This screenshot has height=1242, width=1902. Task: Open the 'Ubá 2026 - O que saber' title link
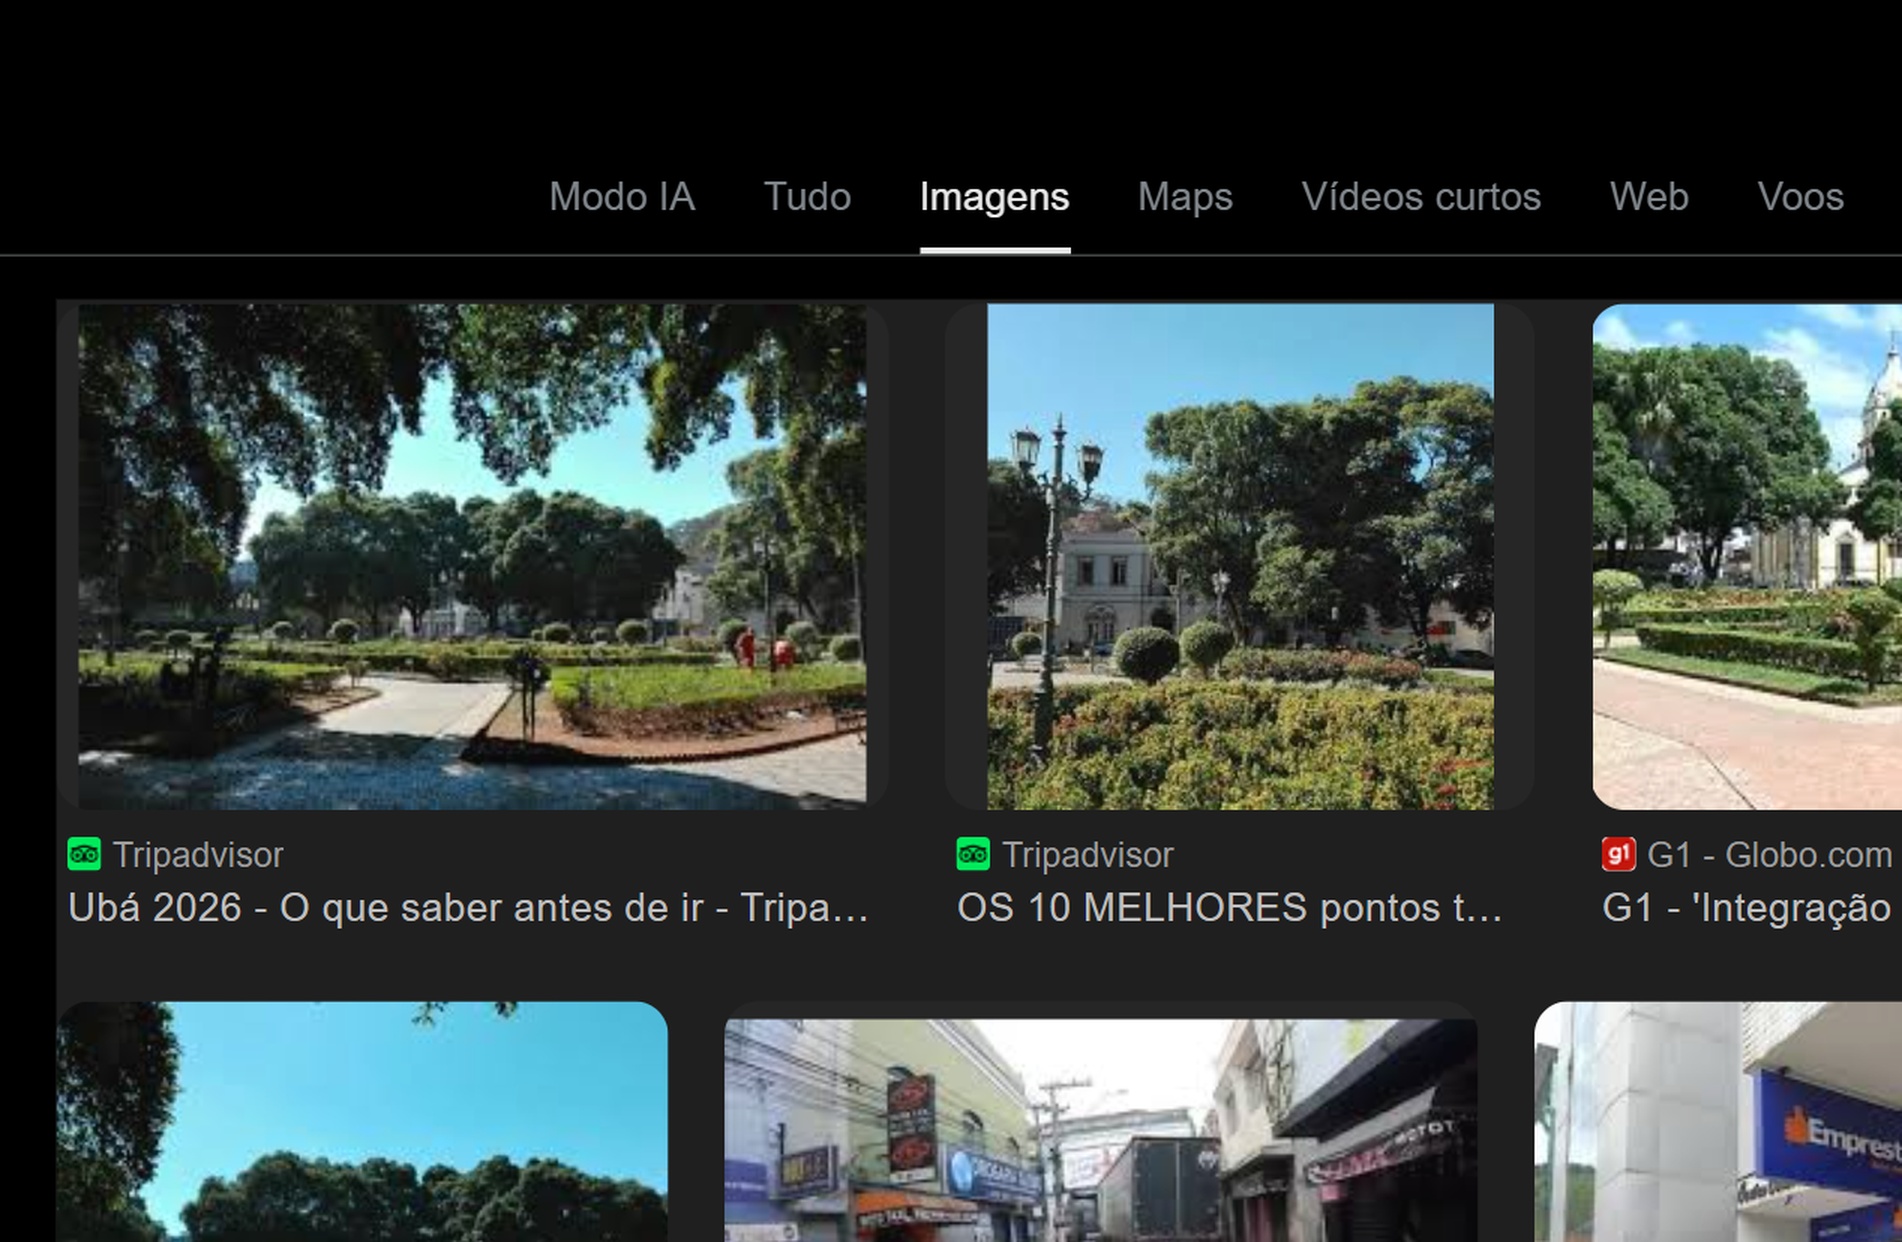(468, 908)
